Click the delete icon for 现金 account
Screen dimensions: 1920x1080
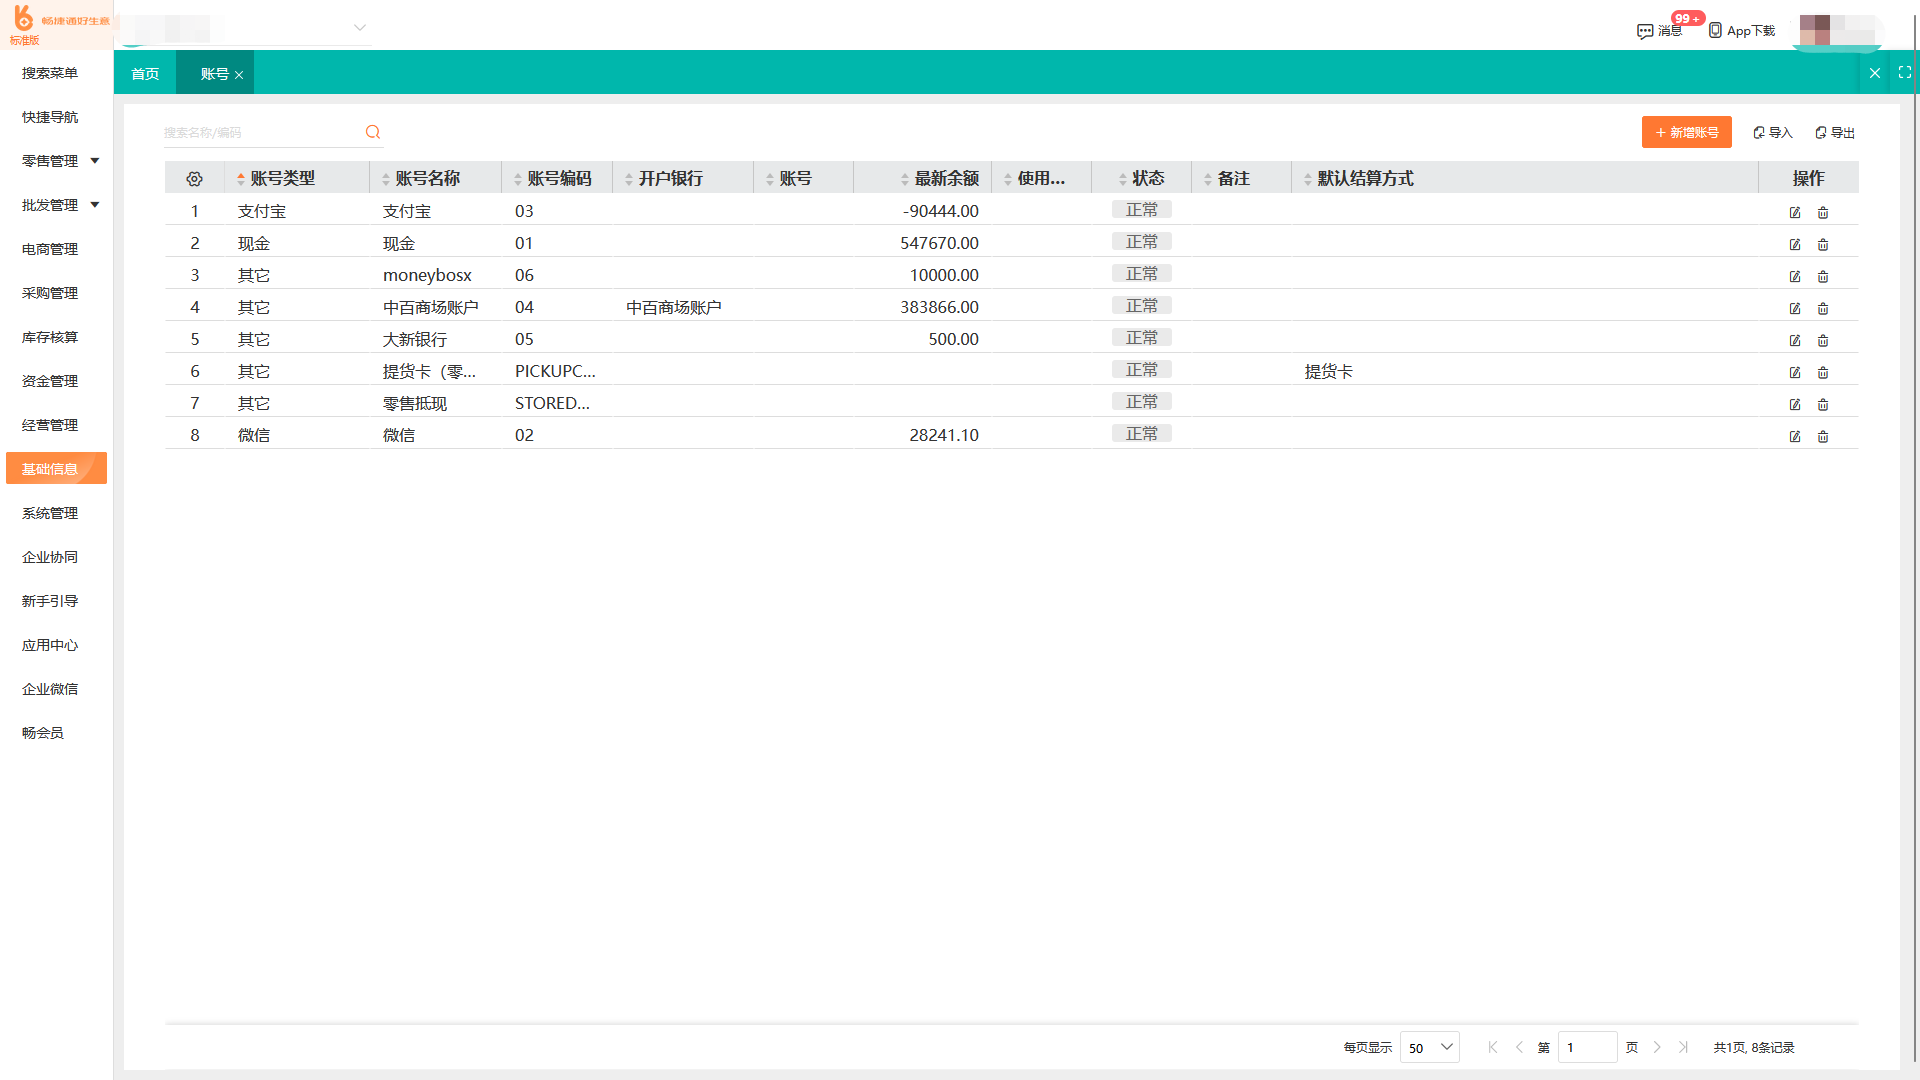(1822, 244)
